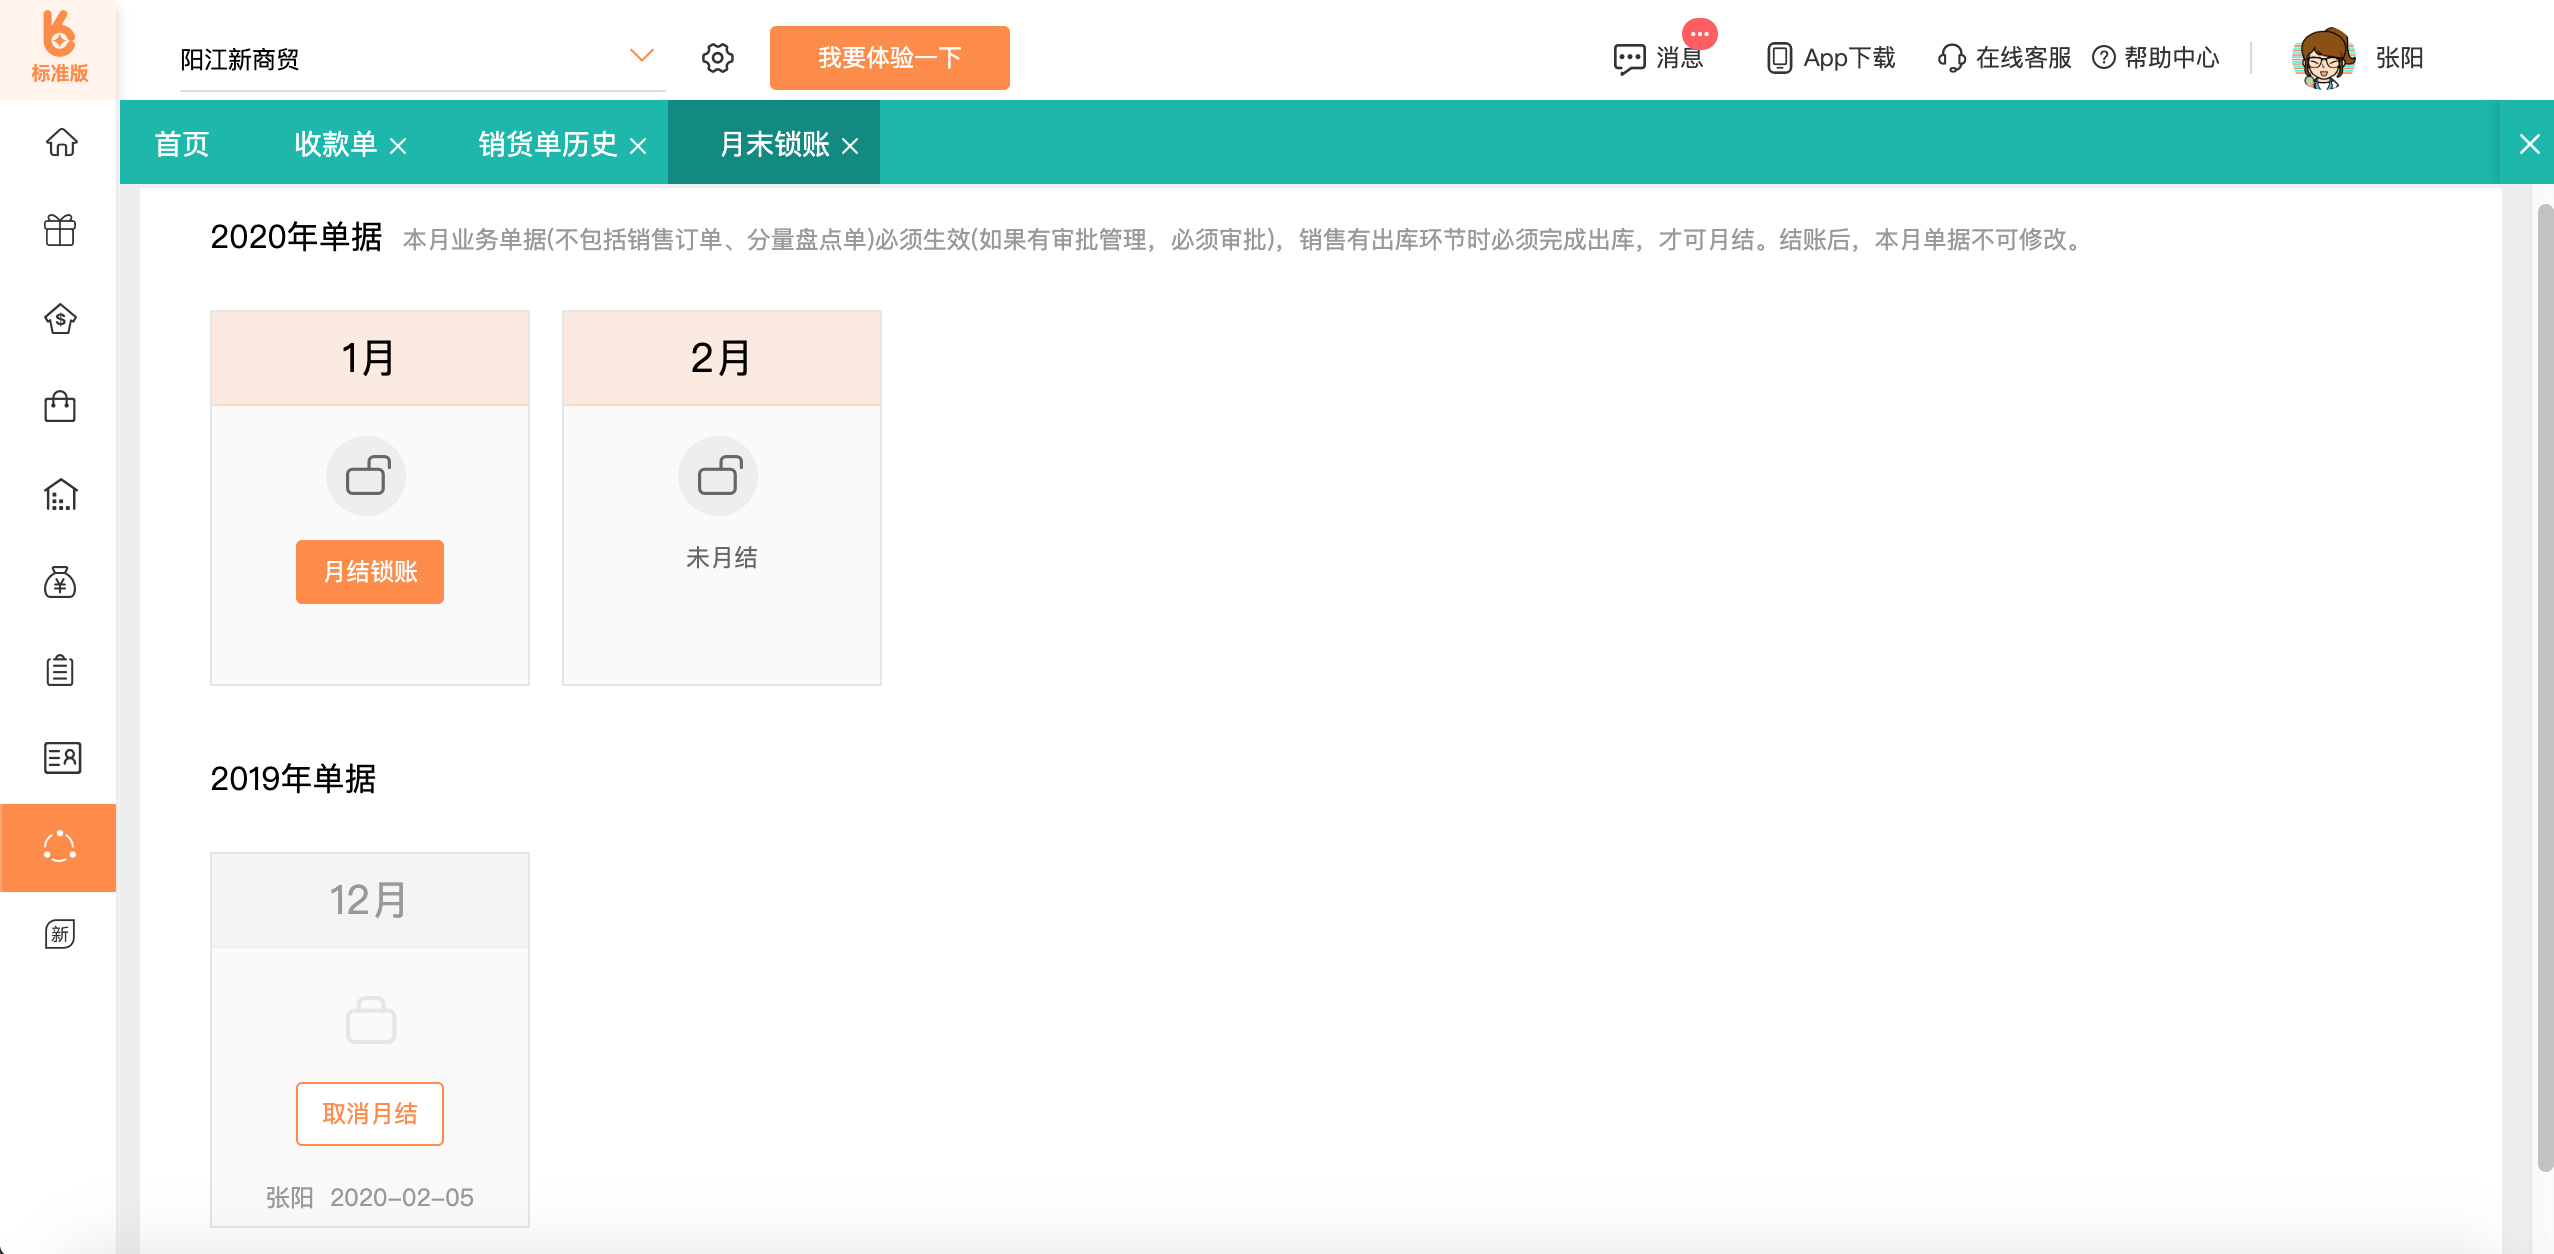Click the 我要体验一下 trial button
This screenshot has width=2554, height=1254.
889,57
